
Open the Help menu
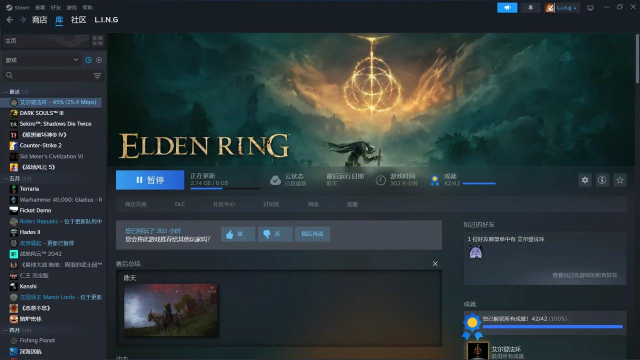click(88, 7)
